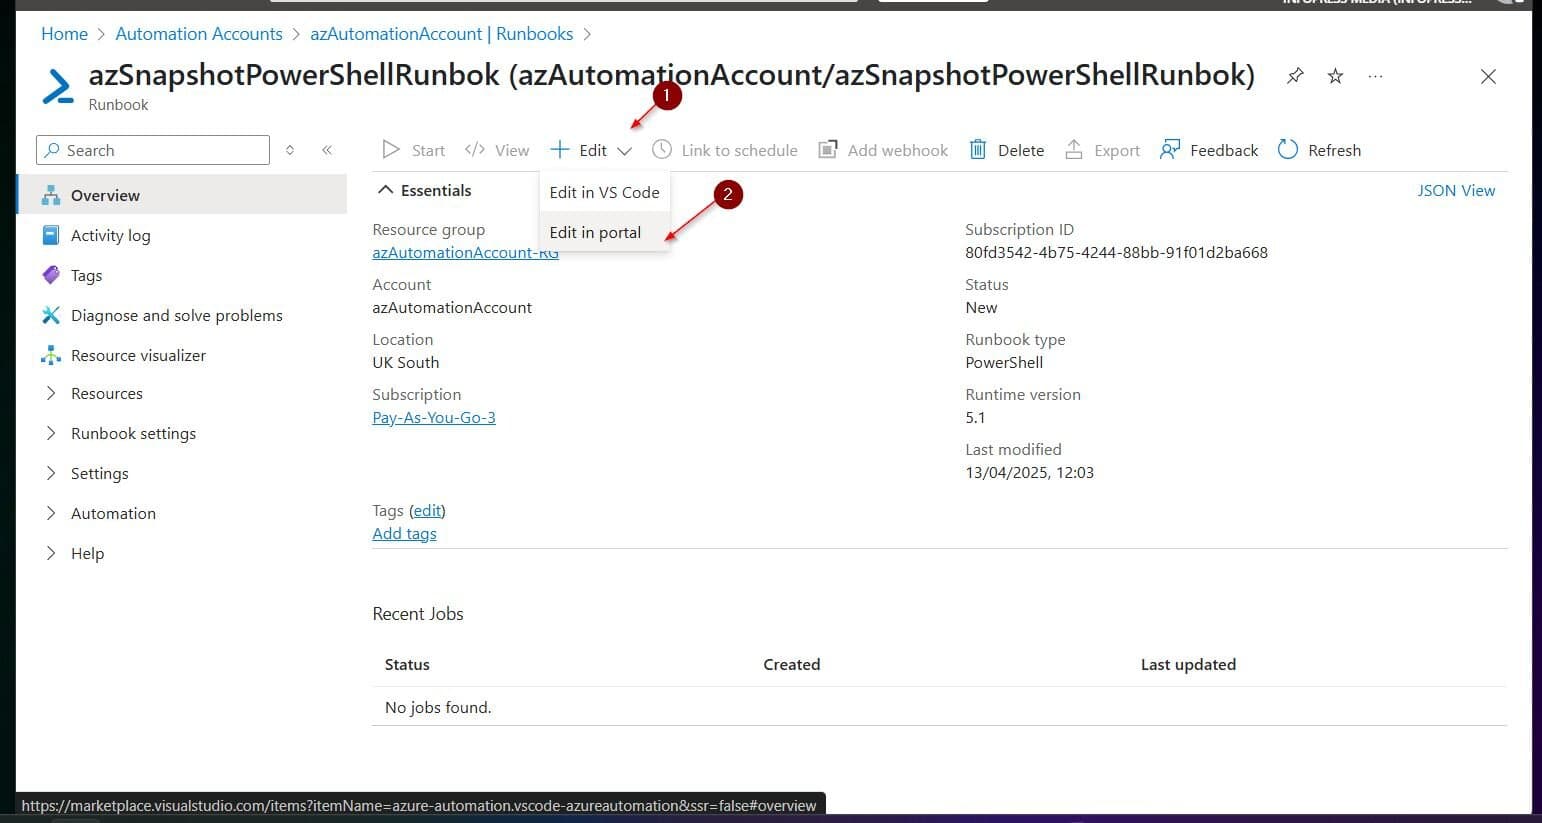
Task: Pin the runbook using the pin icon
Action: (1295, 75)
